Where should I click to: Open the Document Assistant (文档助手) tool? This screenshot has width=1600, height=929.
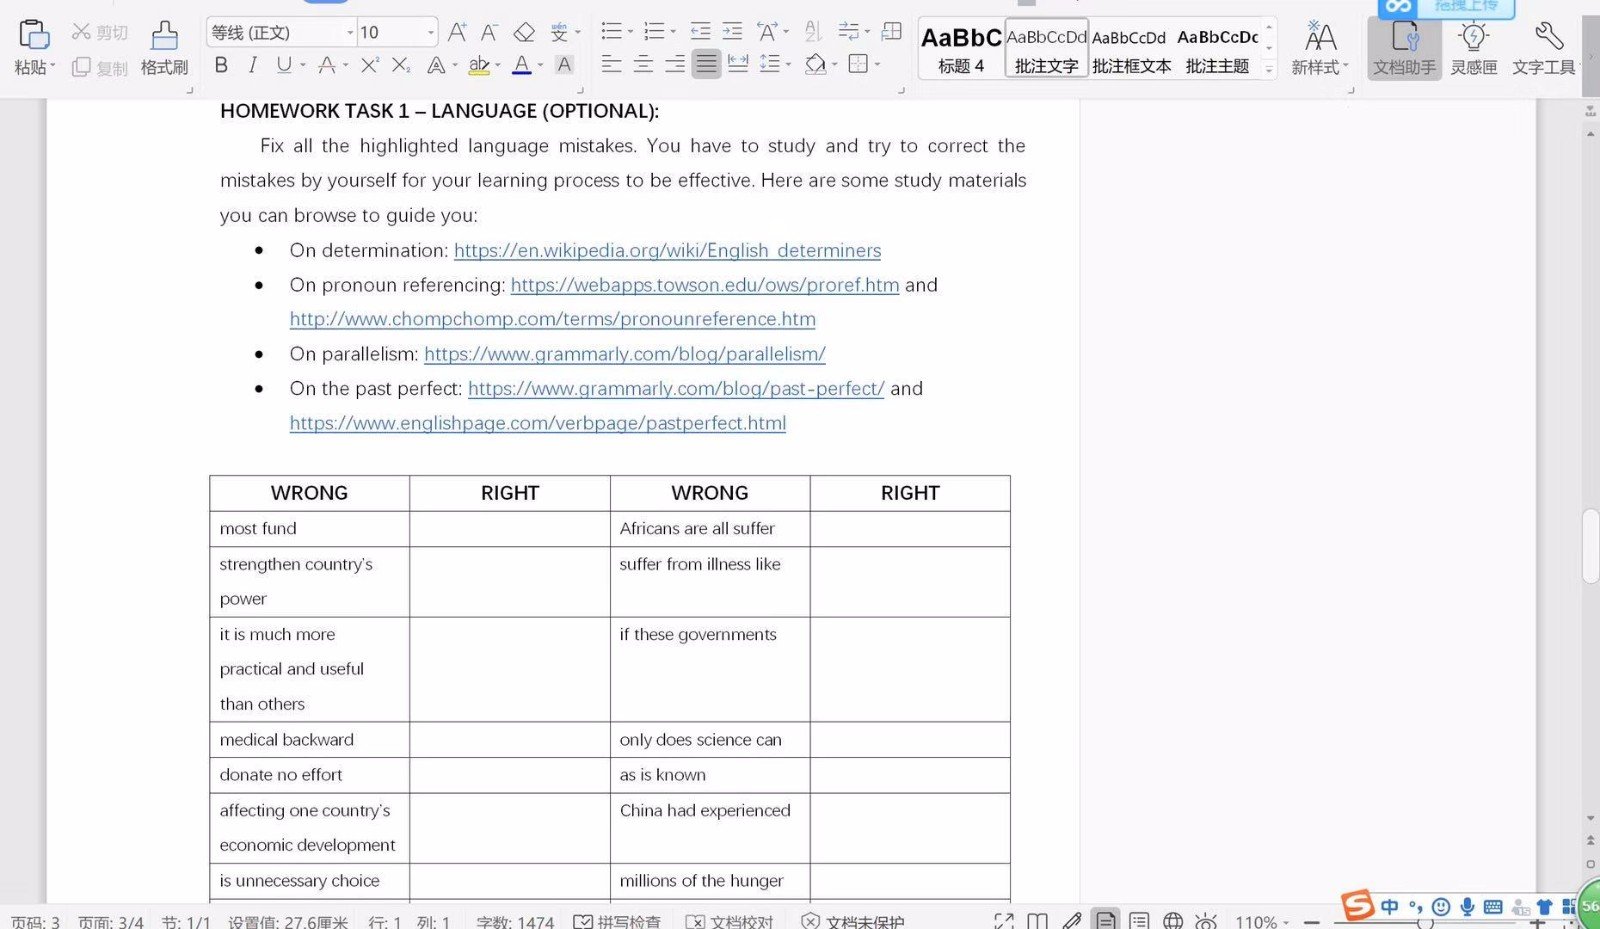1404,48
